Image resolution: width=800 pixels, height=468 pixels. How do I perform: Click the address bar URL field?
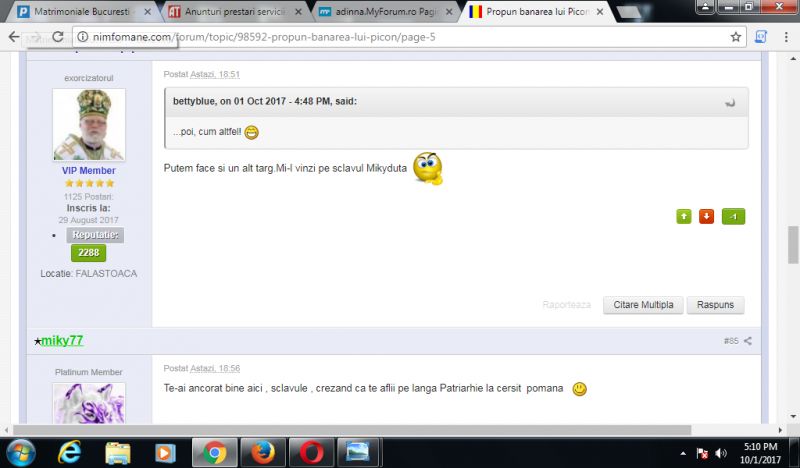[400, 37]
